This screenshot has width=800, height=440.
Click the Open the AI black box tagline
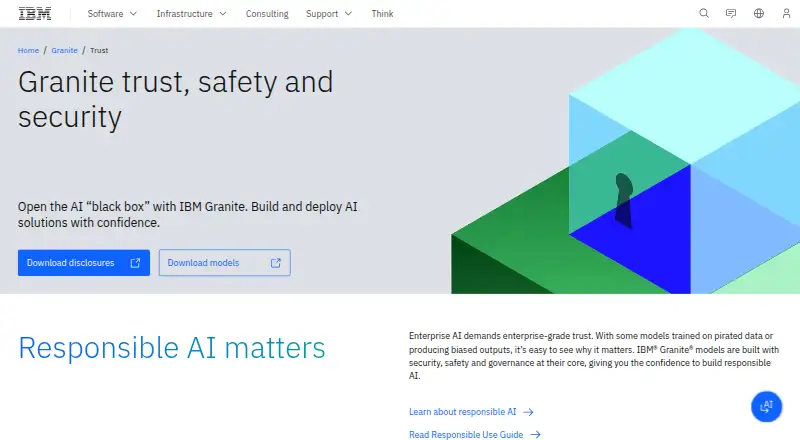pyautogui.click(x=187, y=214)
